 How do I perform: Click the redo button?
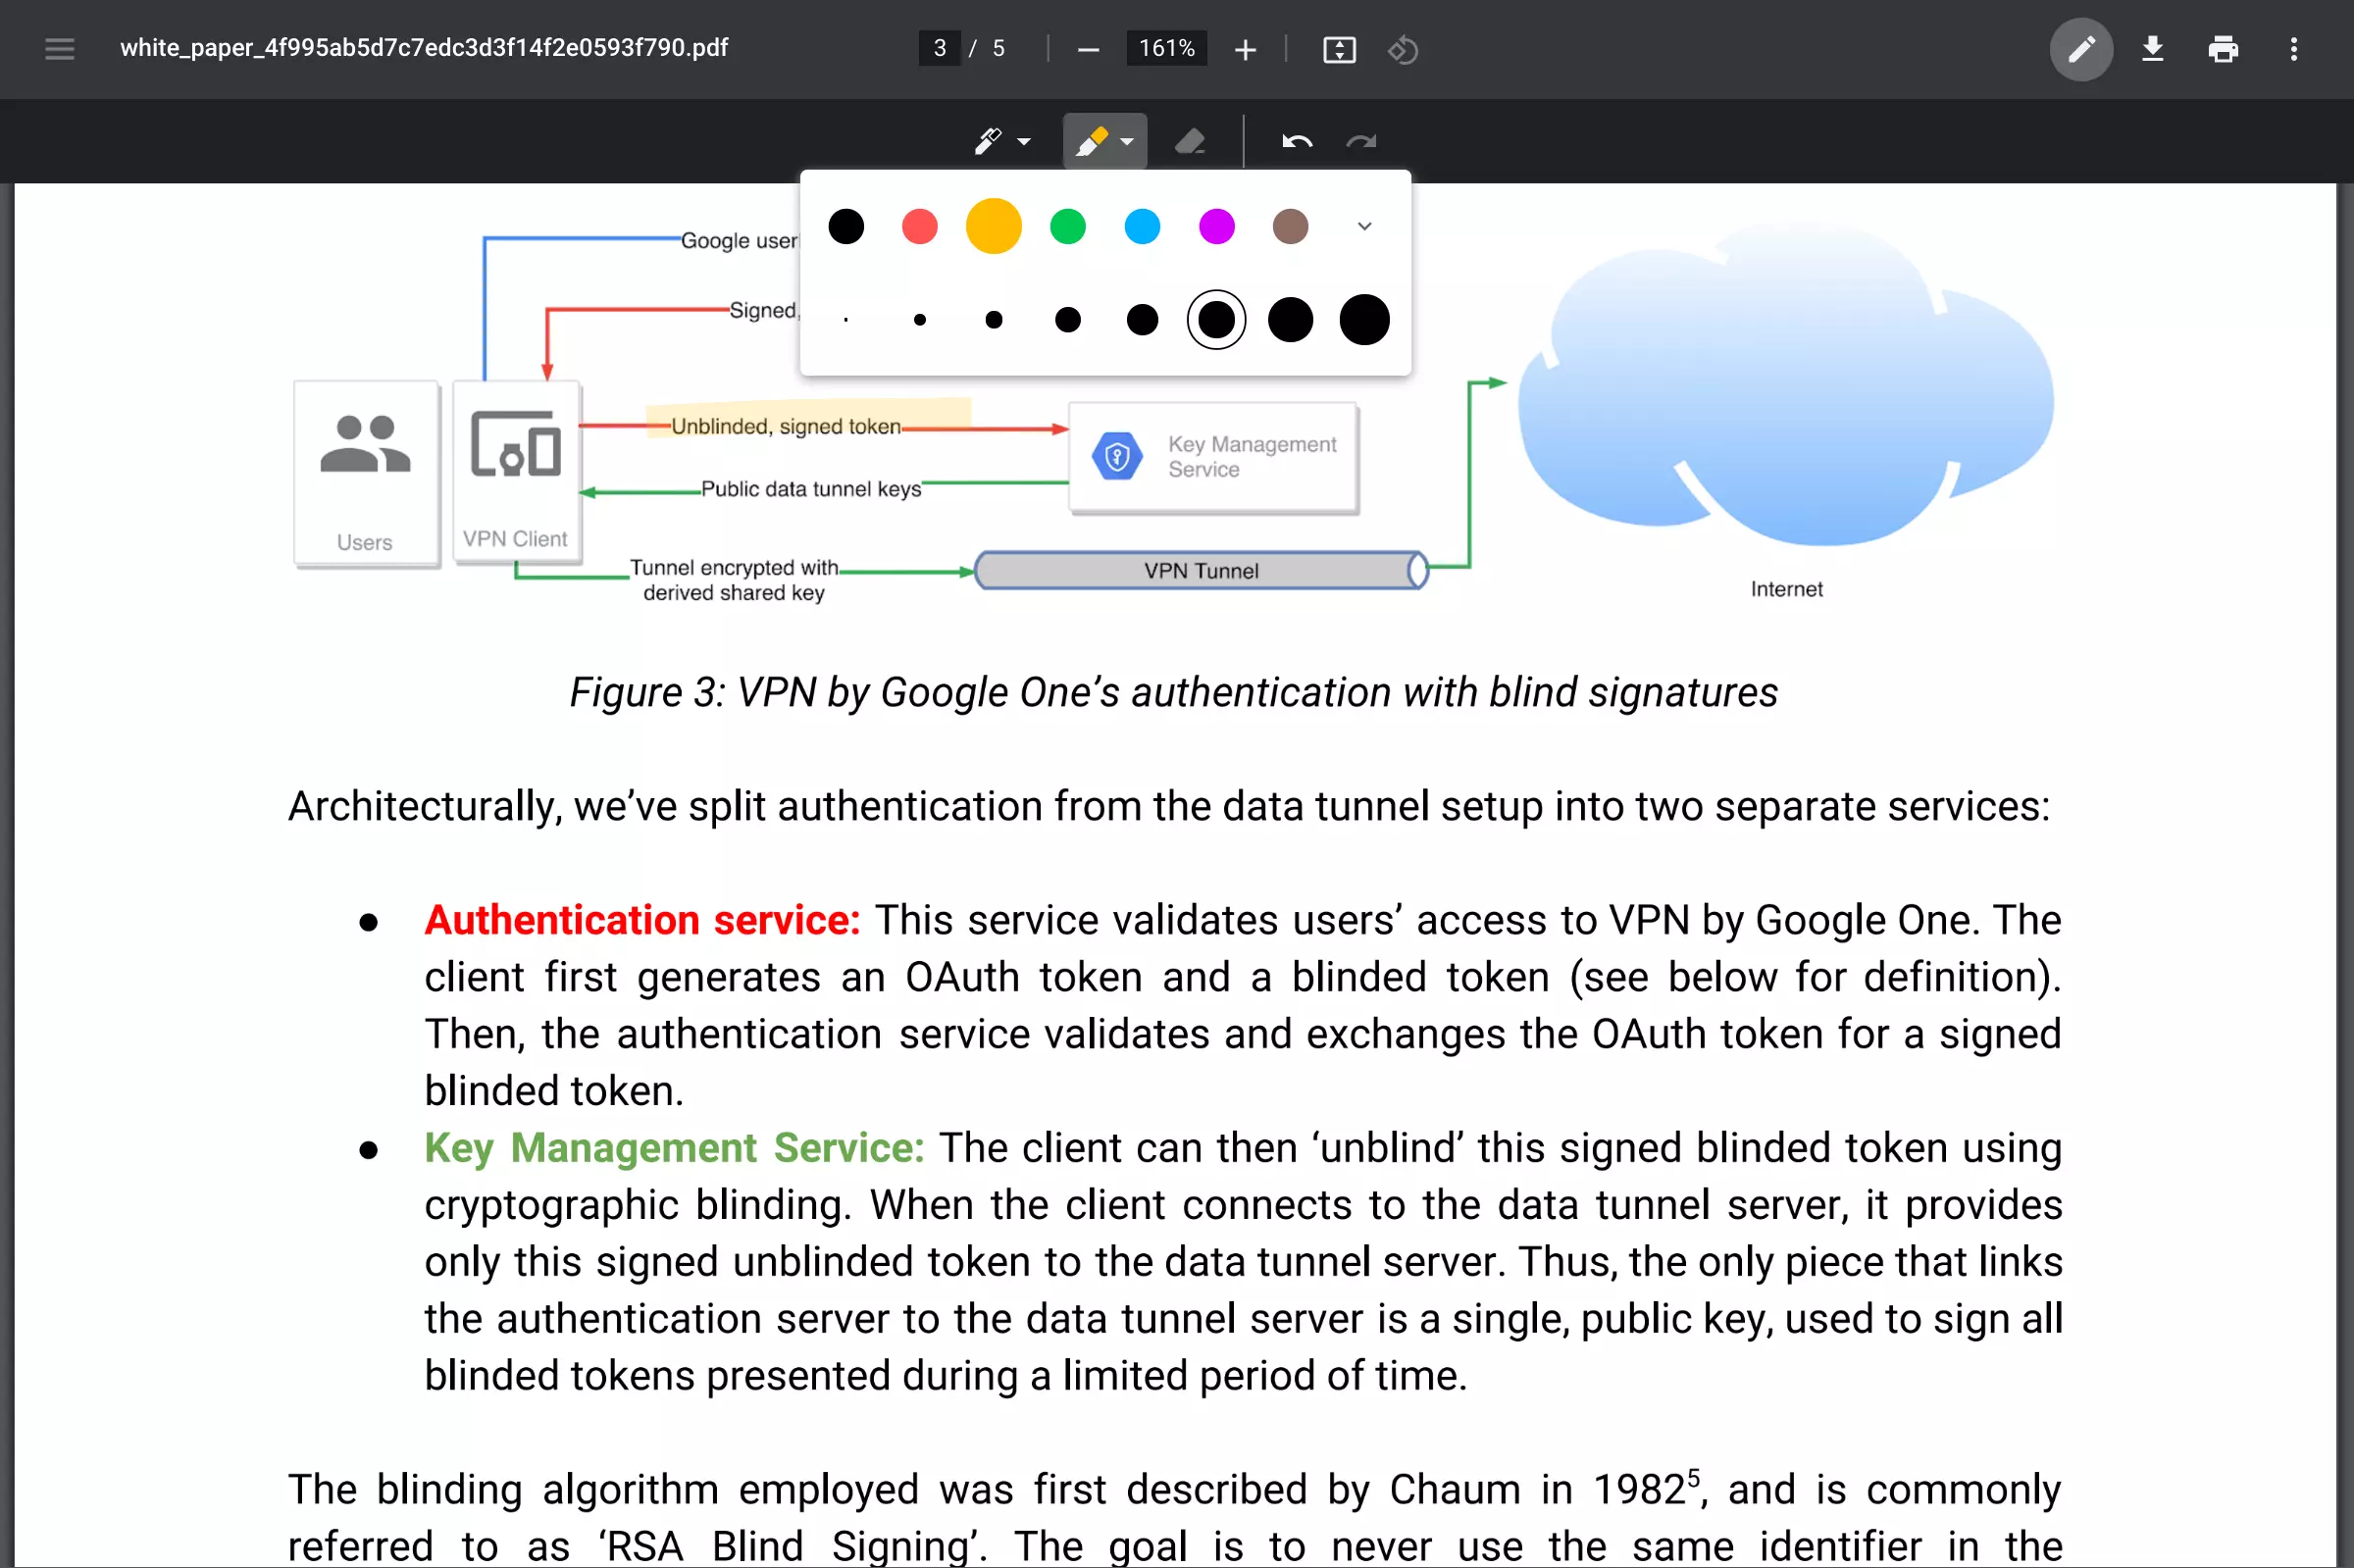1361,140
